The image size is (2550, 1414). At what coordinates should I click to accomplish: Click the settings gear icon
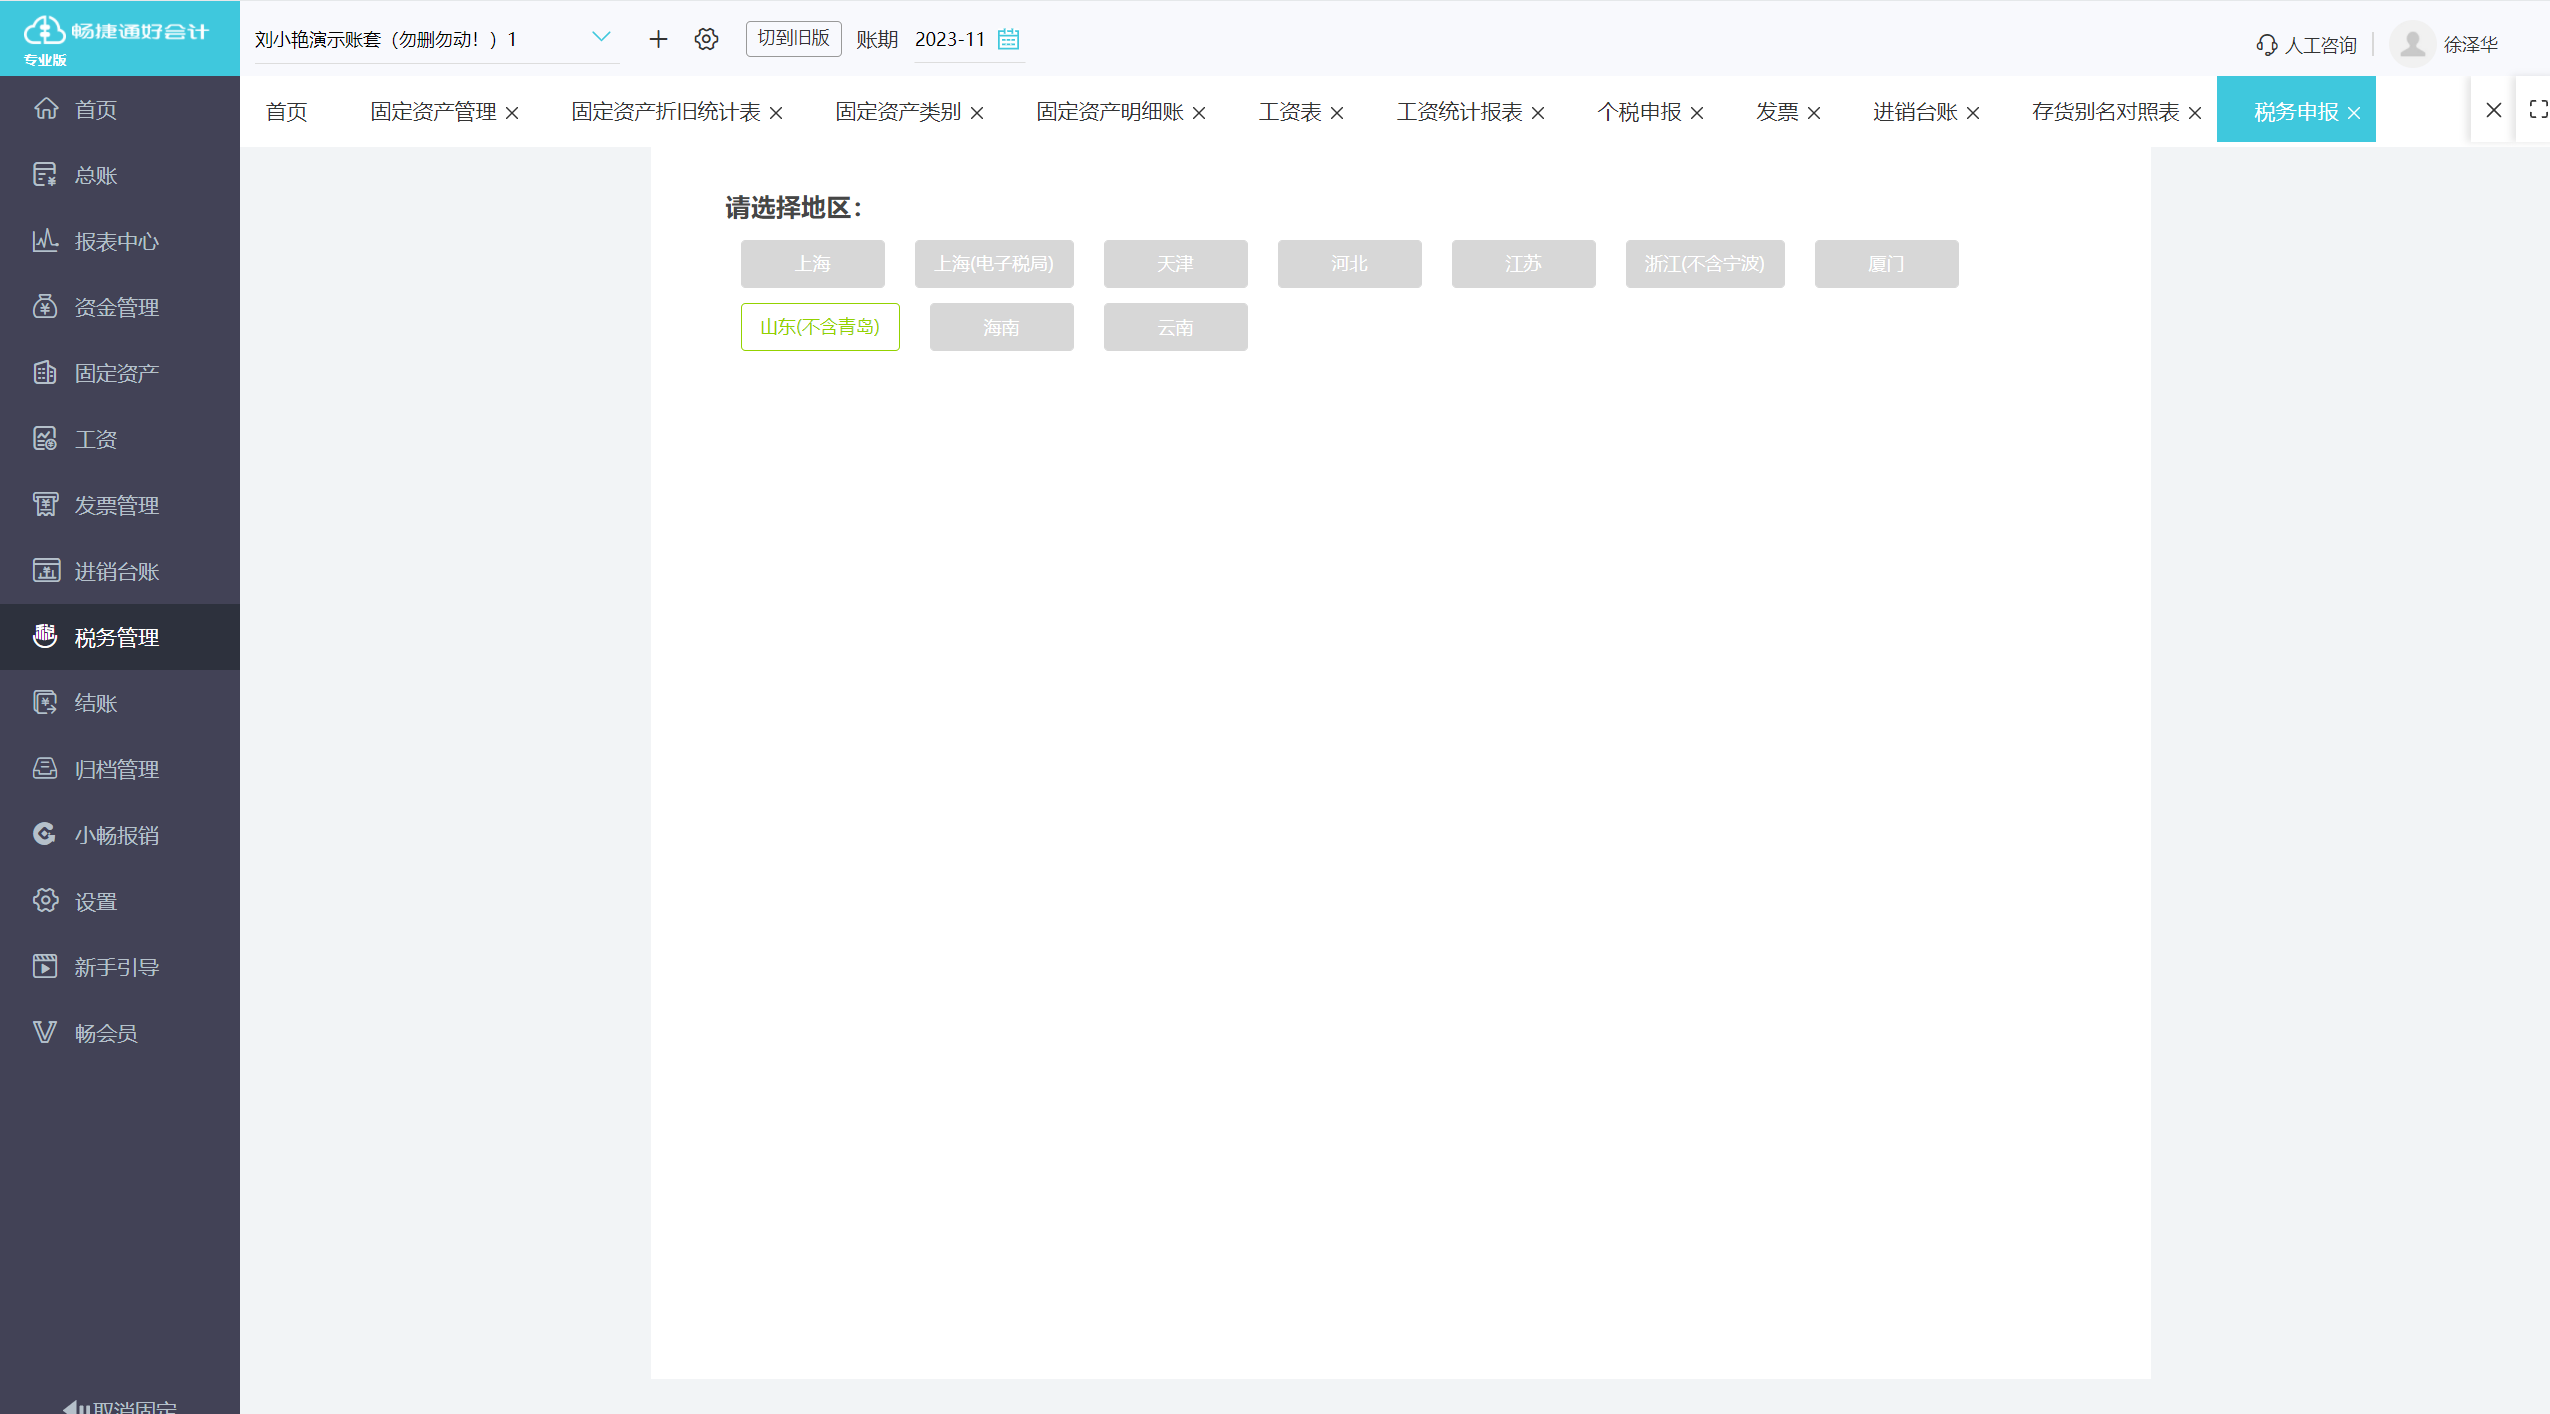click(707, 38)
